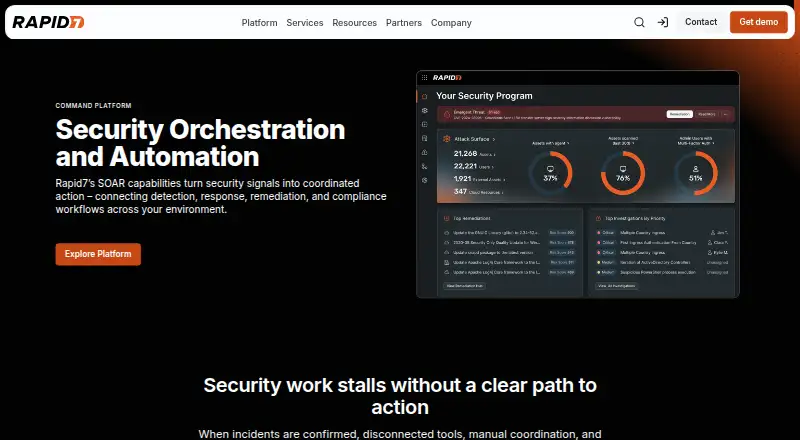Expand the 22,221 Users chevron
The width and height of the screenshot is (800, 440).
[x=493, y=167]
